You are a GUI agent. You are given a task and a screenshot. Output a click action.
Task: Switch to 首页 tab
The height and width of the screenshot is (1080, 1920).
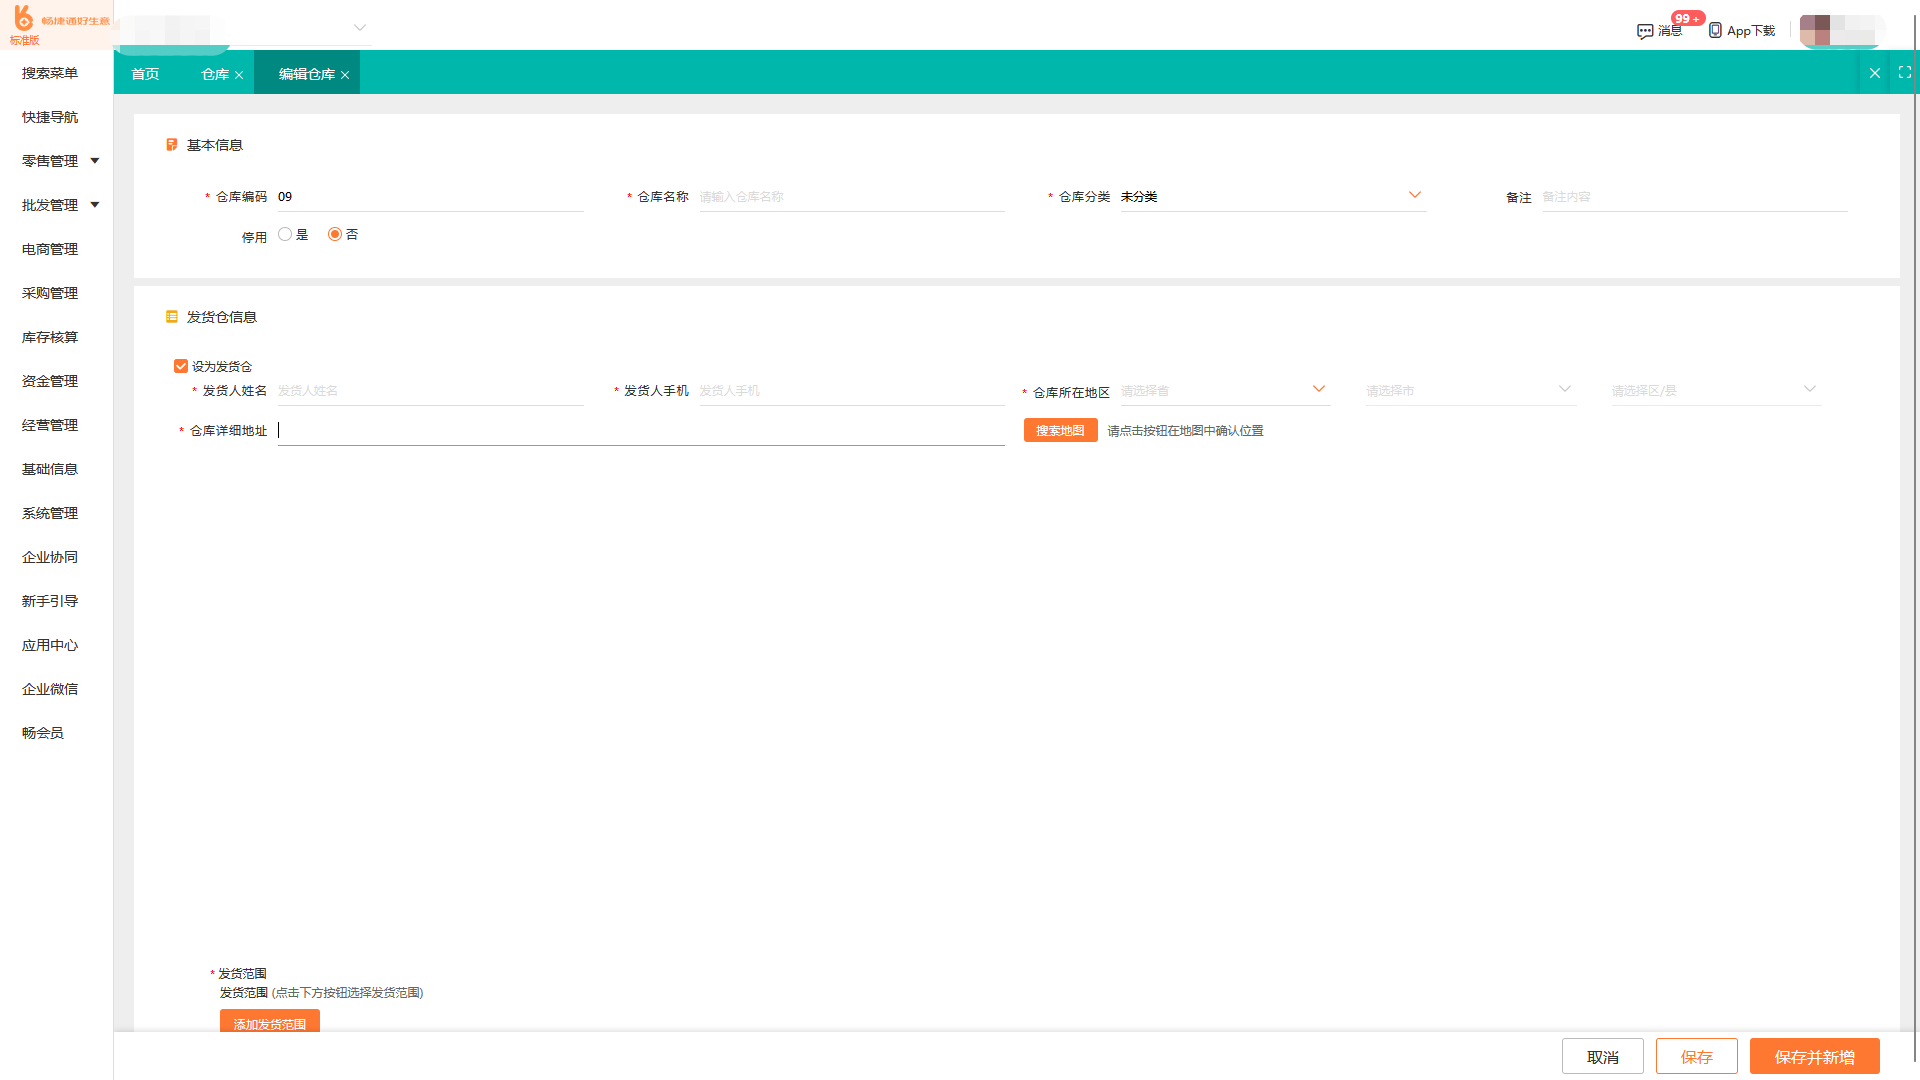click(x=145, y=74)
